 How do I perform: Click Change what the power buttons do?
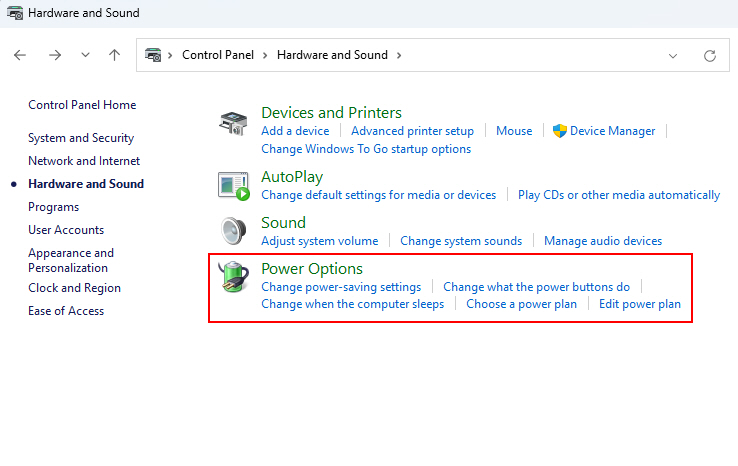(536, 287)
